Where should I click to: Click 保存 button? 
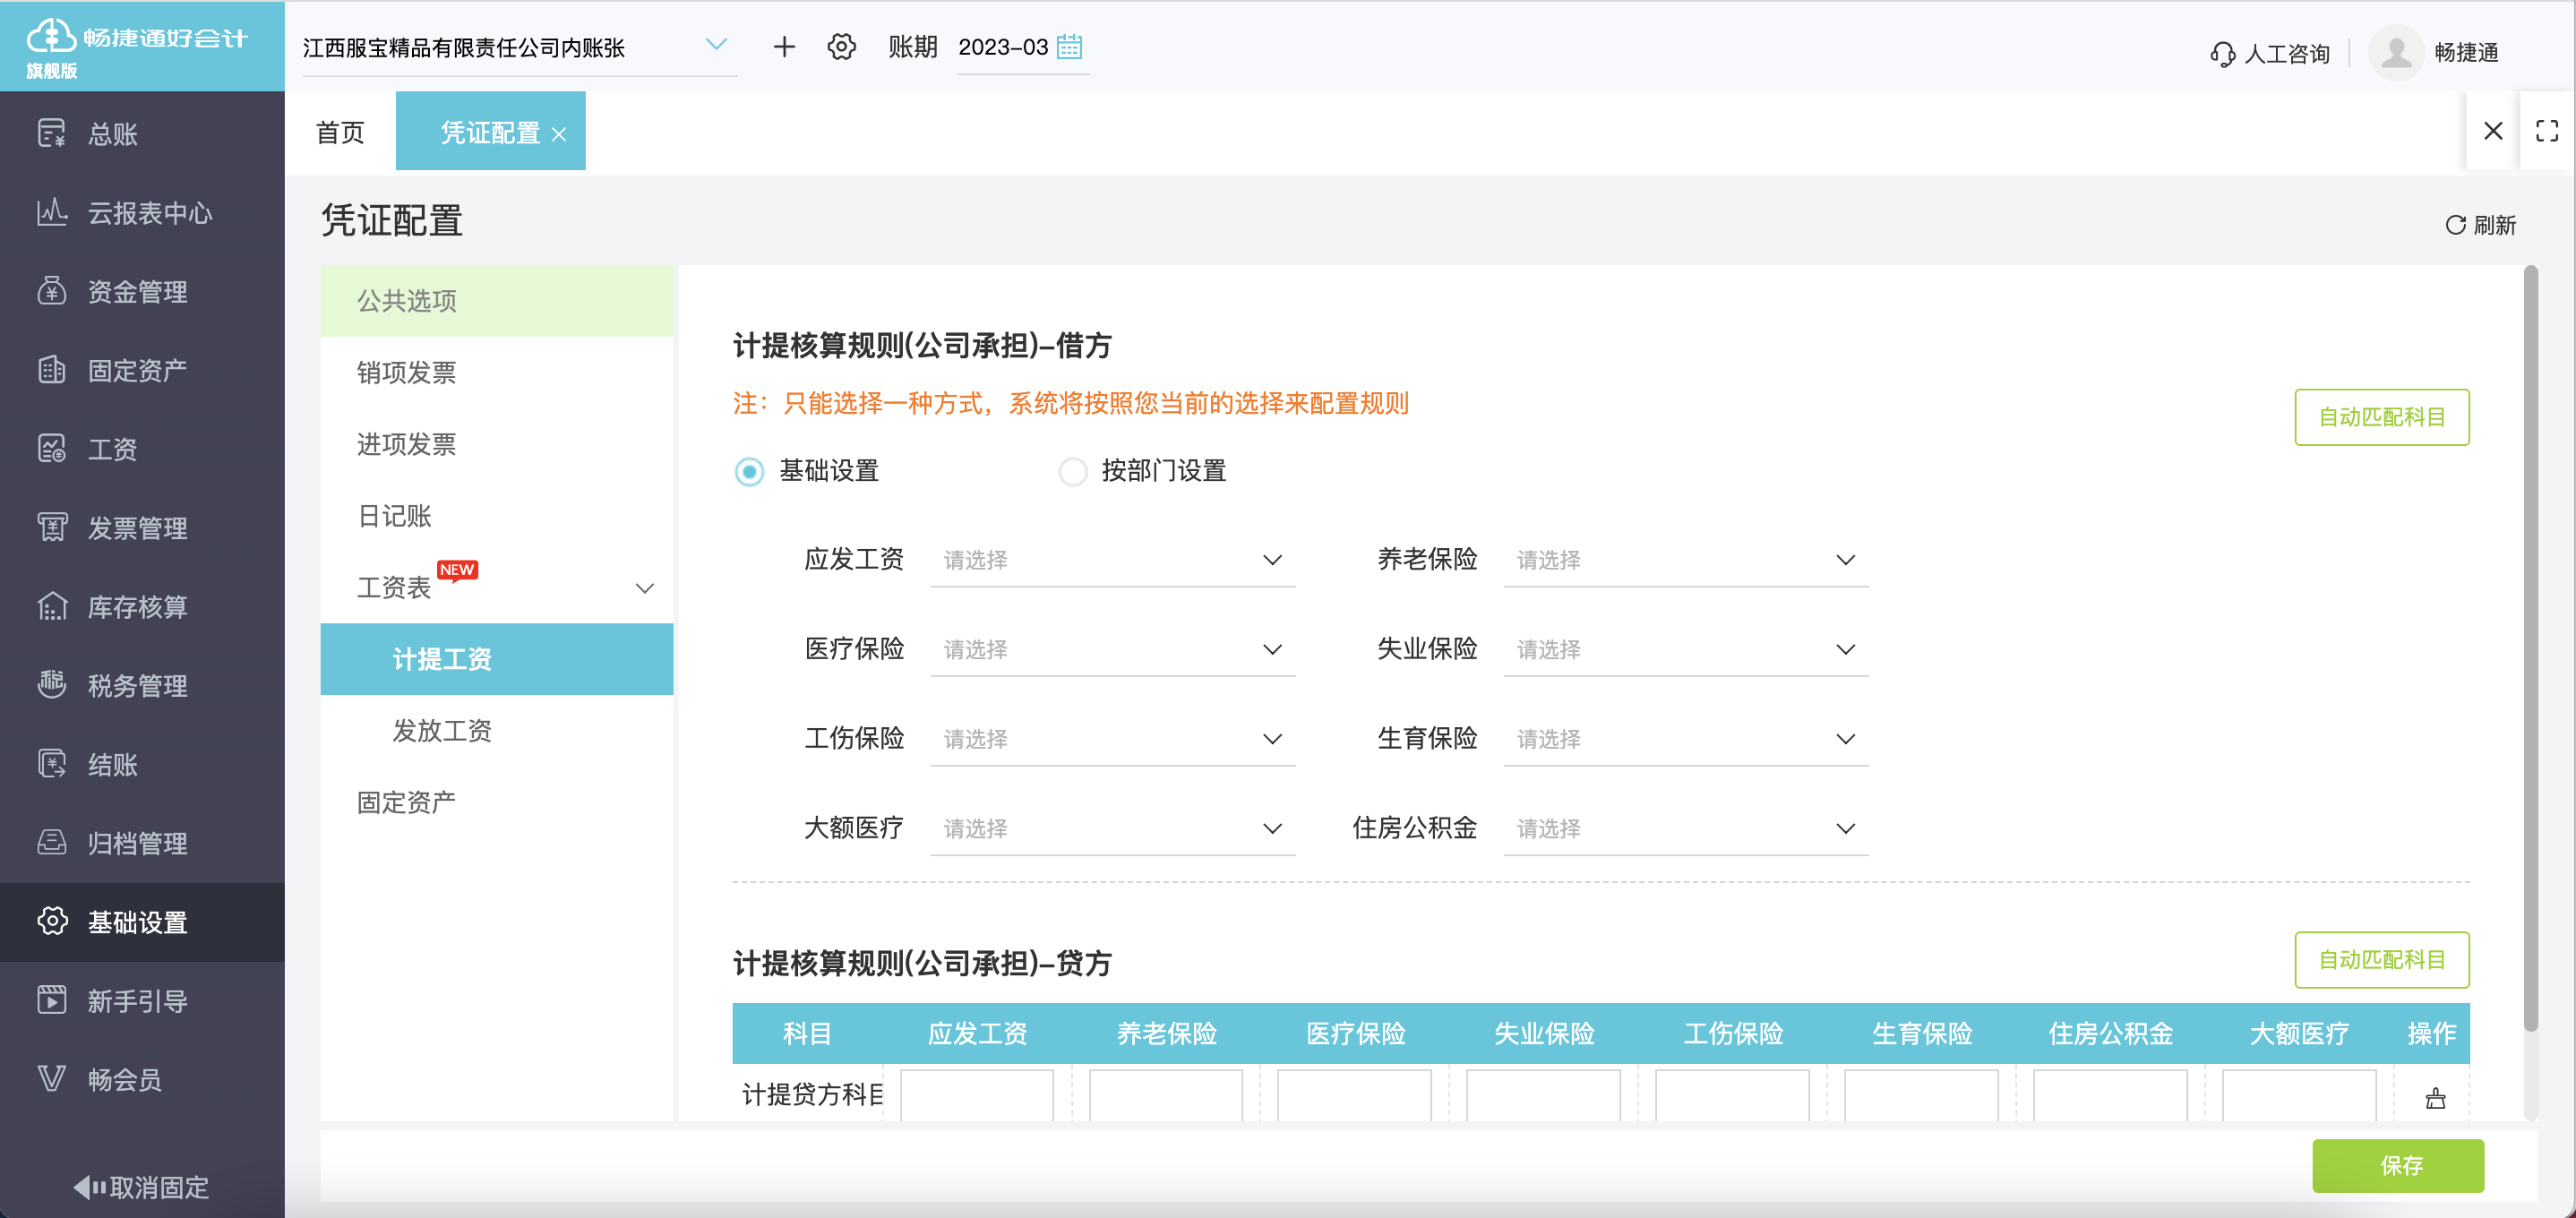click(2403, 1167)
